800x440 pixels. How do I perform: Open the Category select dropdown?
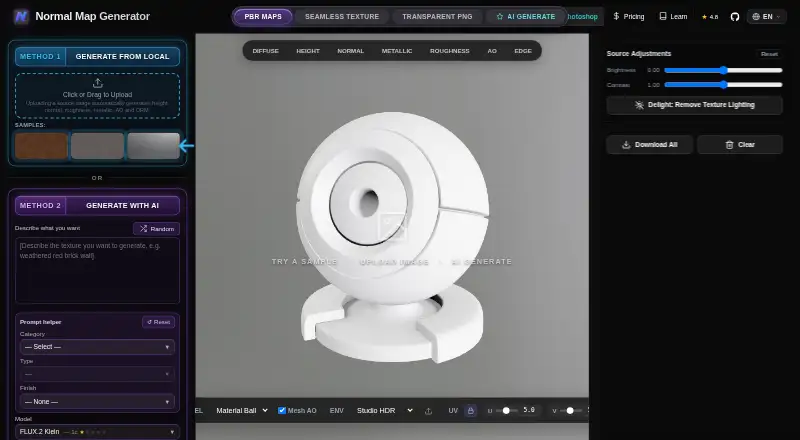(97, 347)
